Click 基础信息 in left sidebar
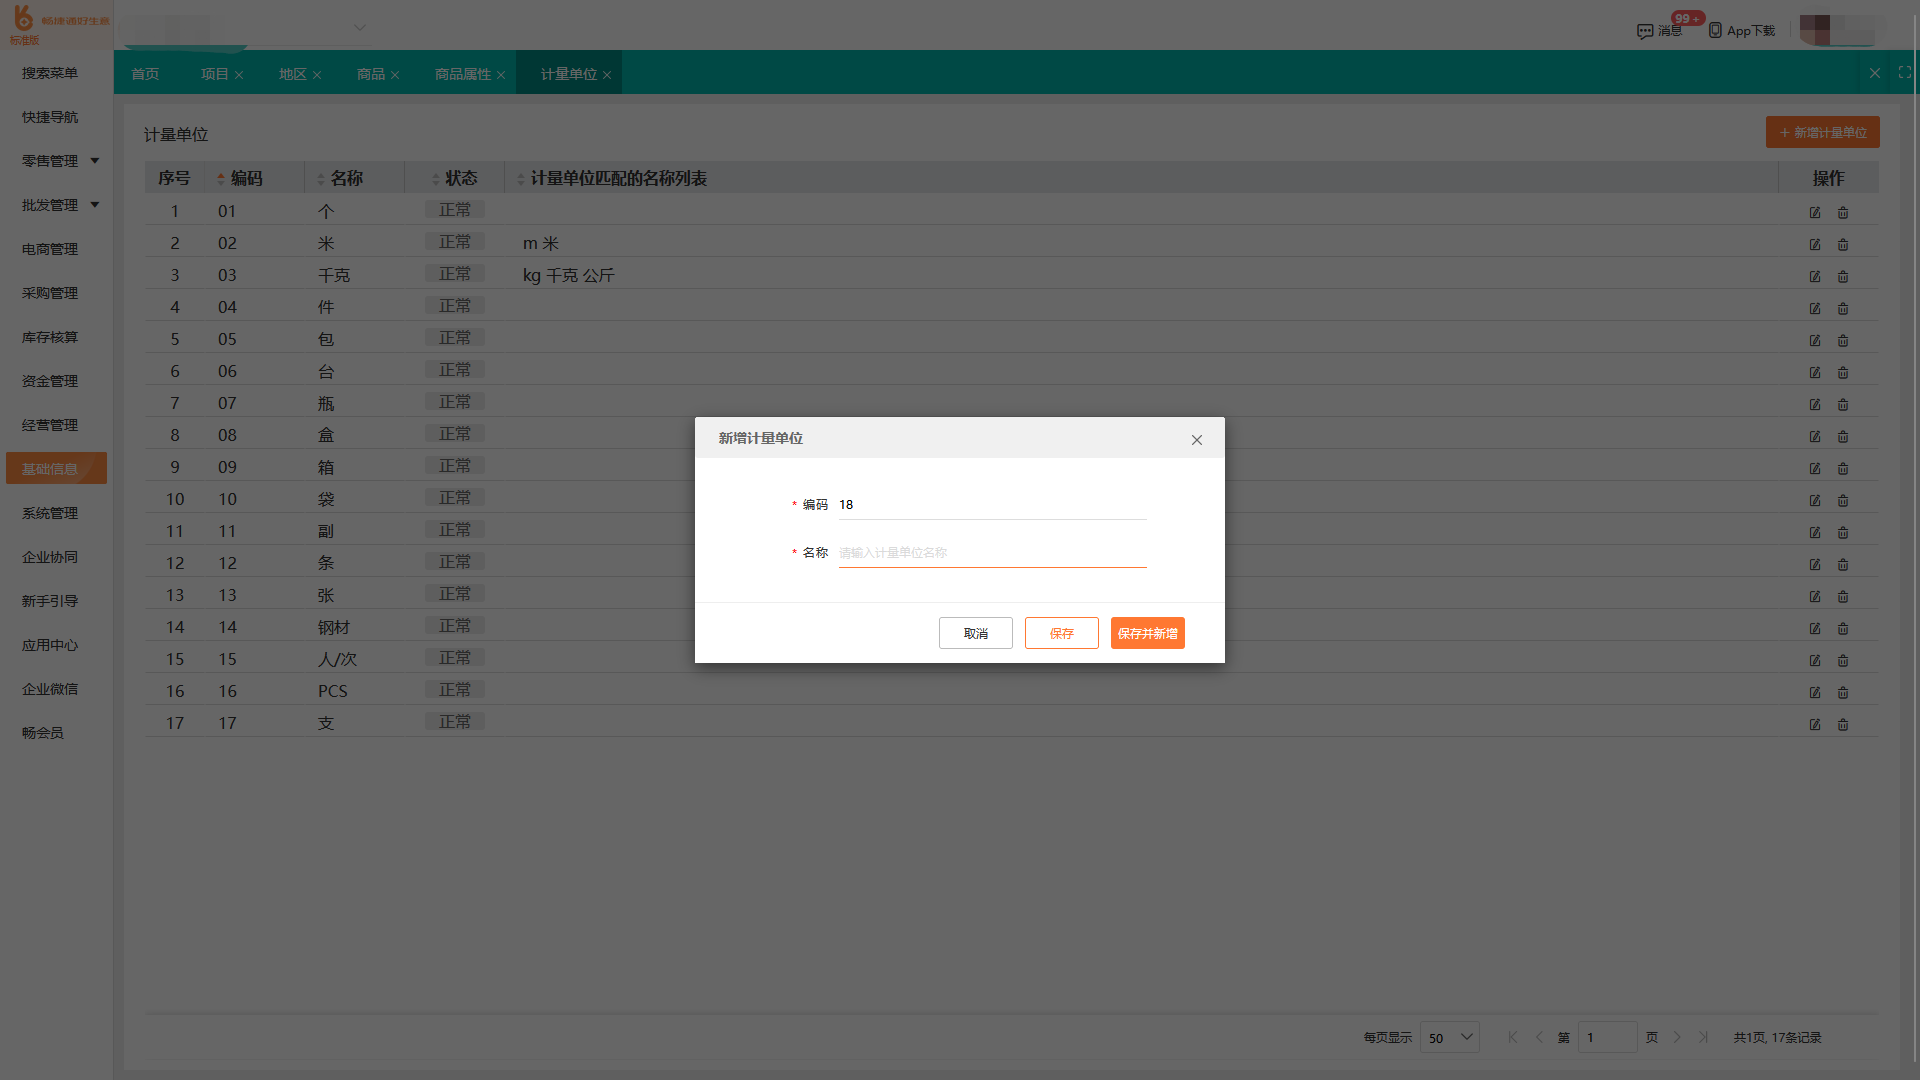This screenshot has height=1080, width=1920. pyautogui.click(x=51, y=468)
